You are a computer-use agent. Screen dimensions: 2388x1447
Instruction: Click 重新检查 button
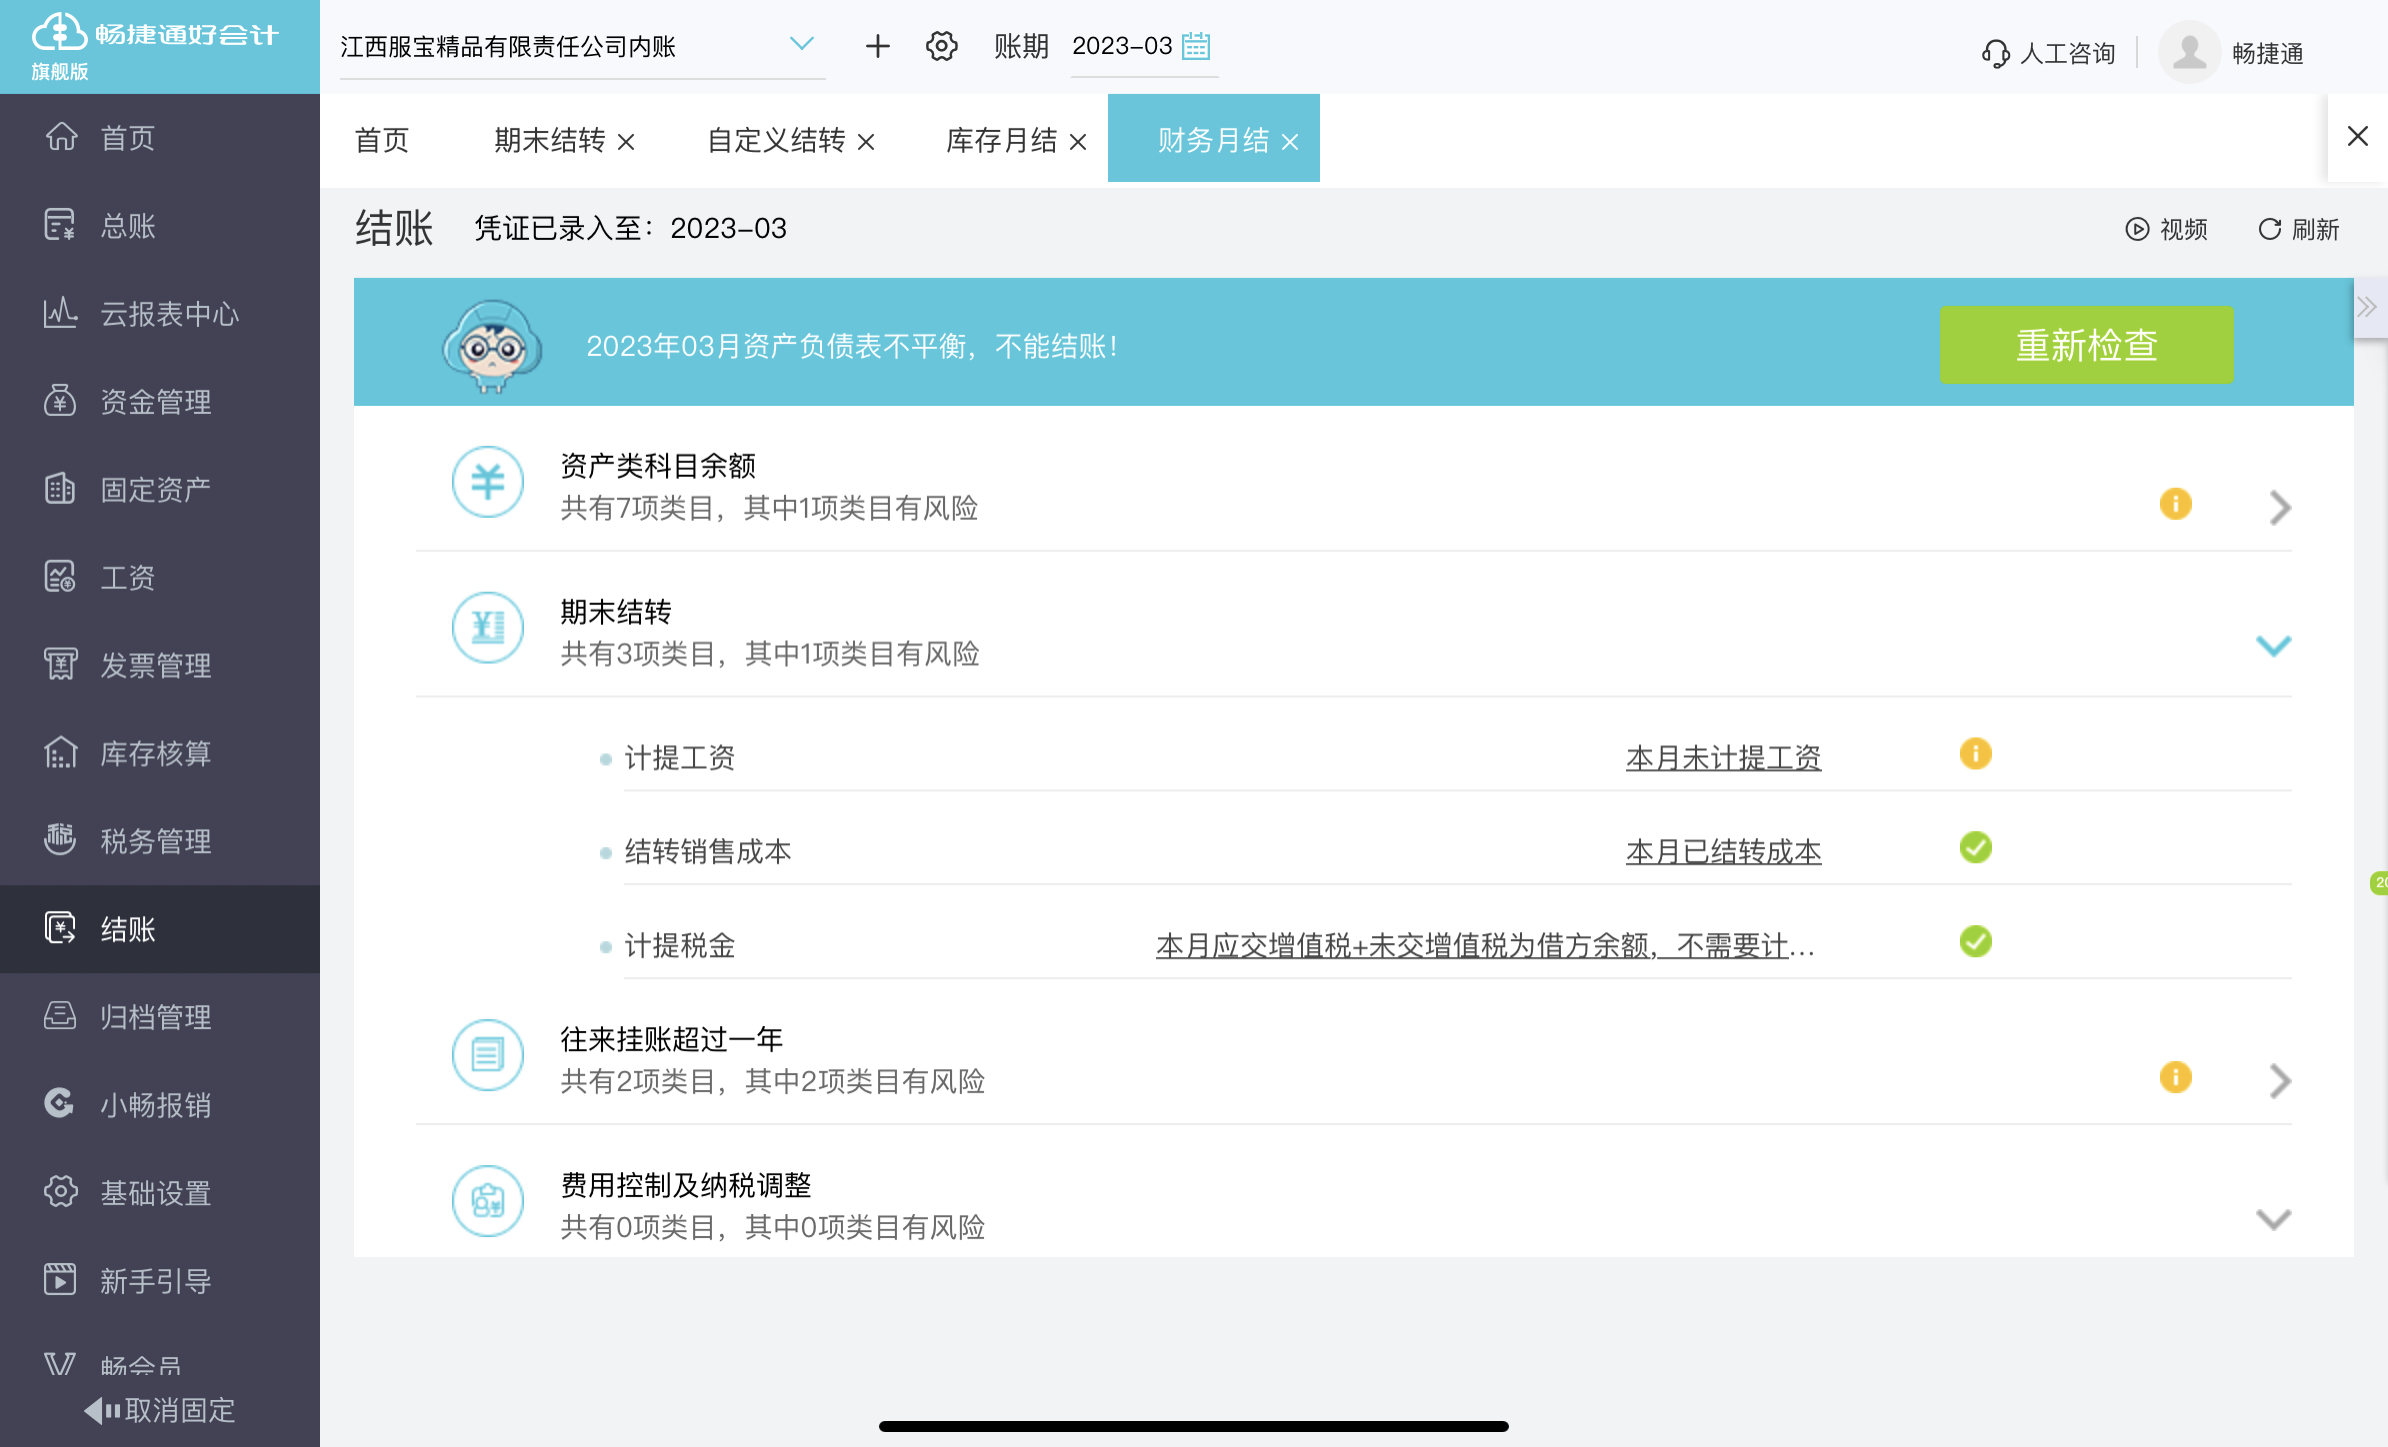coord(2086,346)
